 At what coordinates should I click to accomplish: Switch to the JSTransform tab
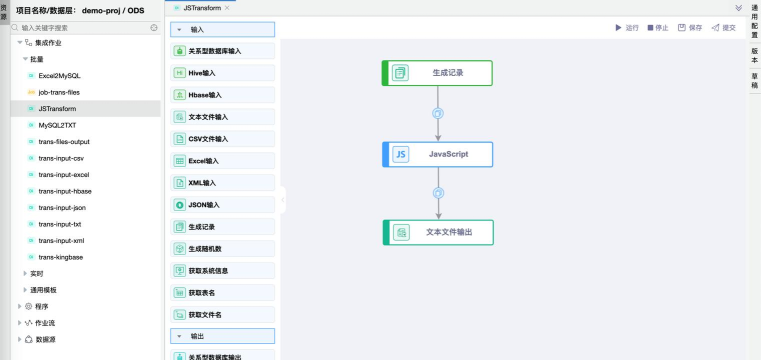pyautogui.click(x=202, y=8)
